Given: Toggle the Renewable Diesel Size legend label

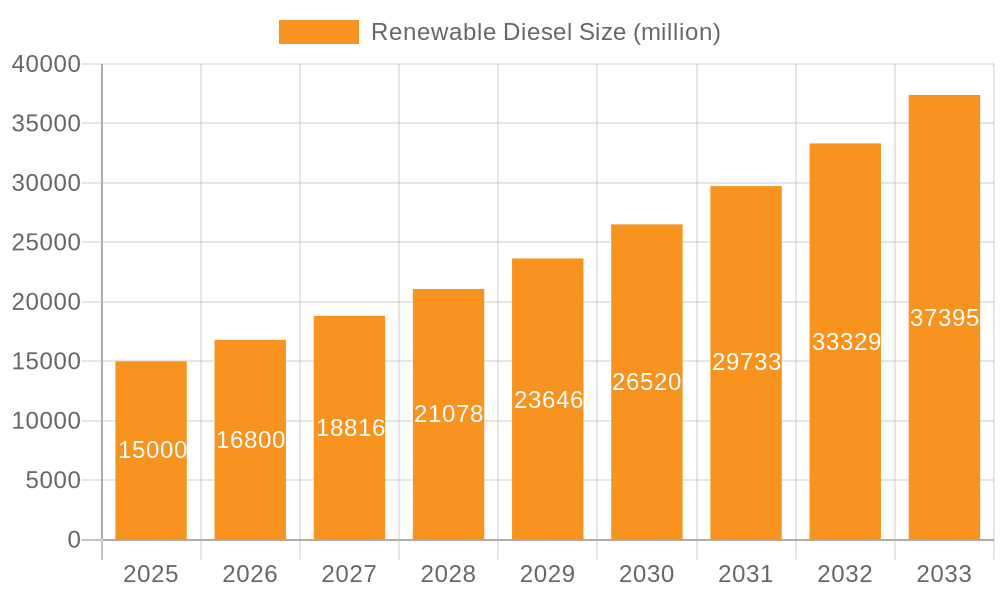Looking at the screenshot, I should (545, 32).
